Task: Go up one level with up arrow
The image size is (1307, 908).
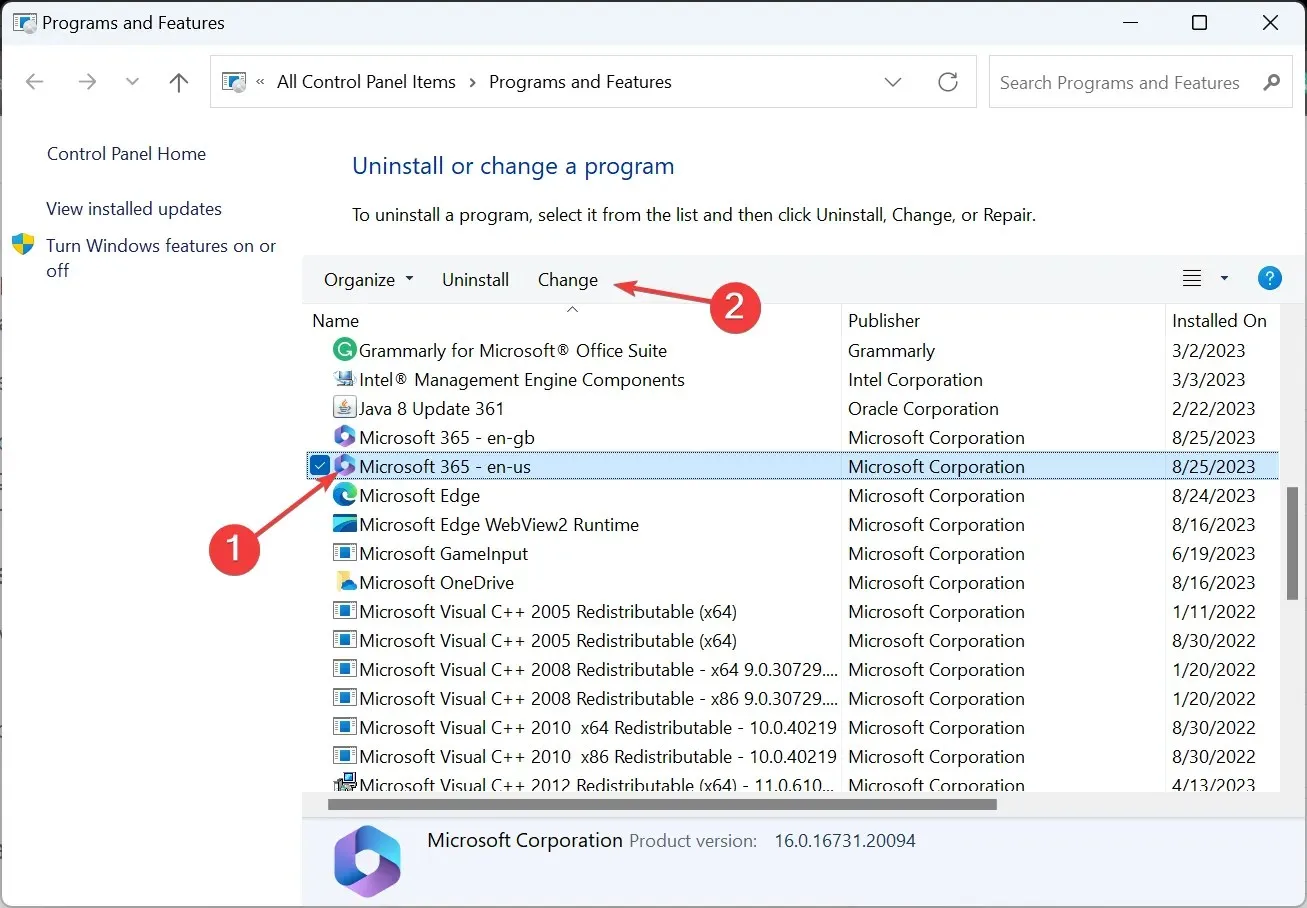Action: tap(179, 82)
